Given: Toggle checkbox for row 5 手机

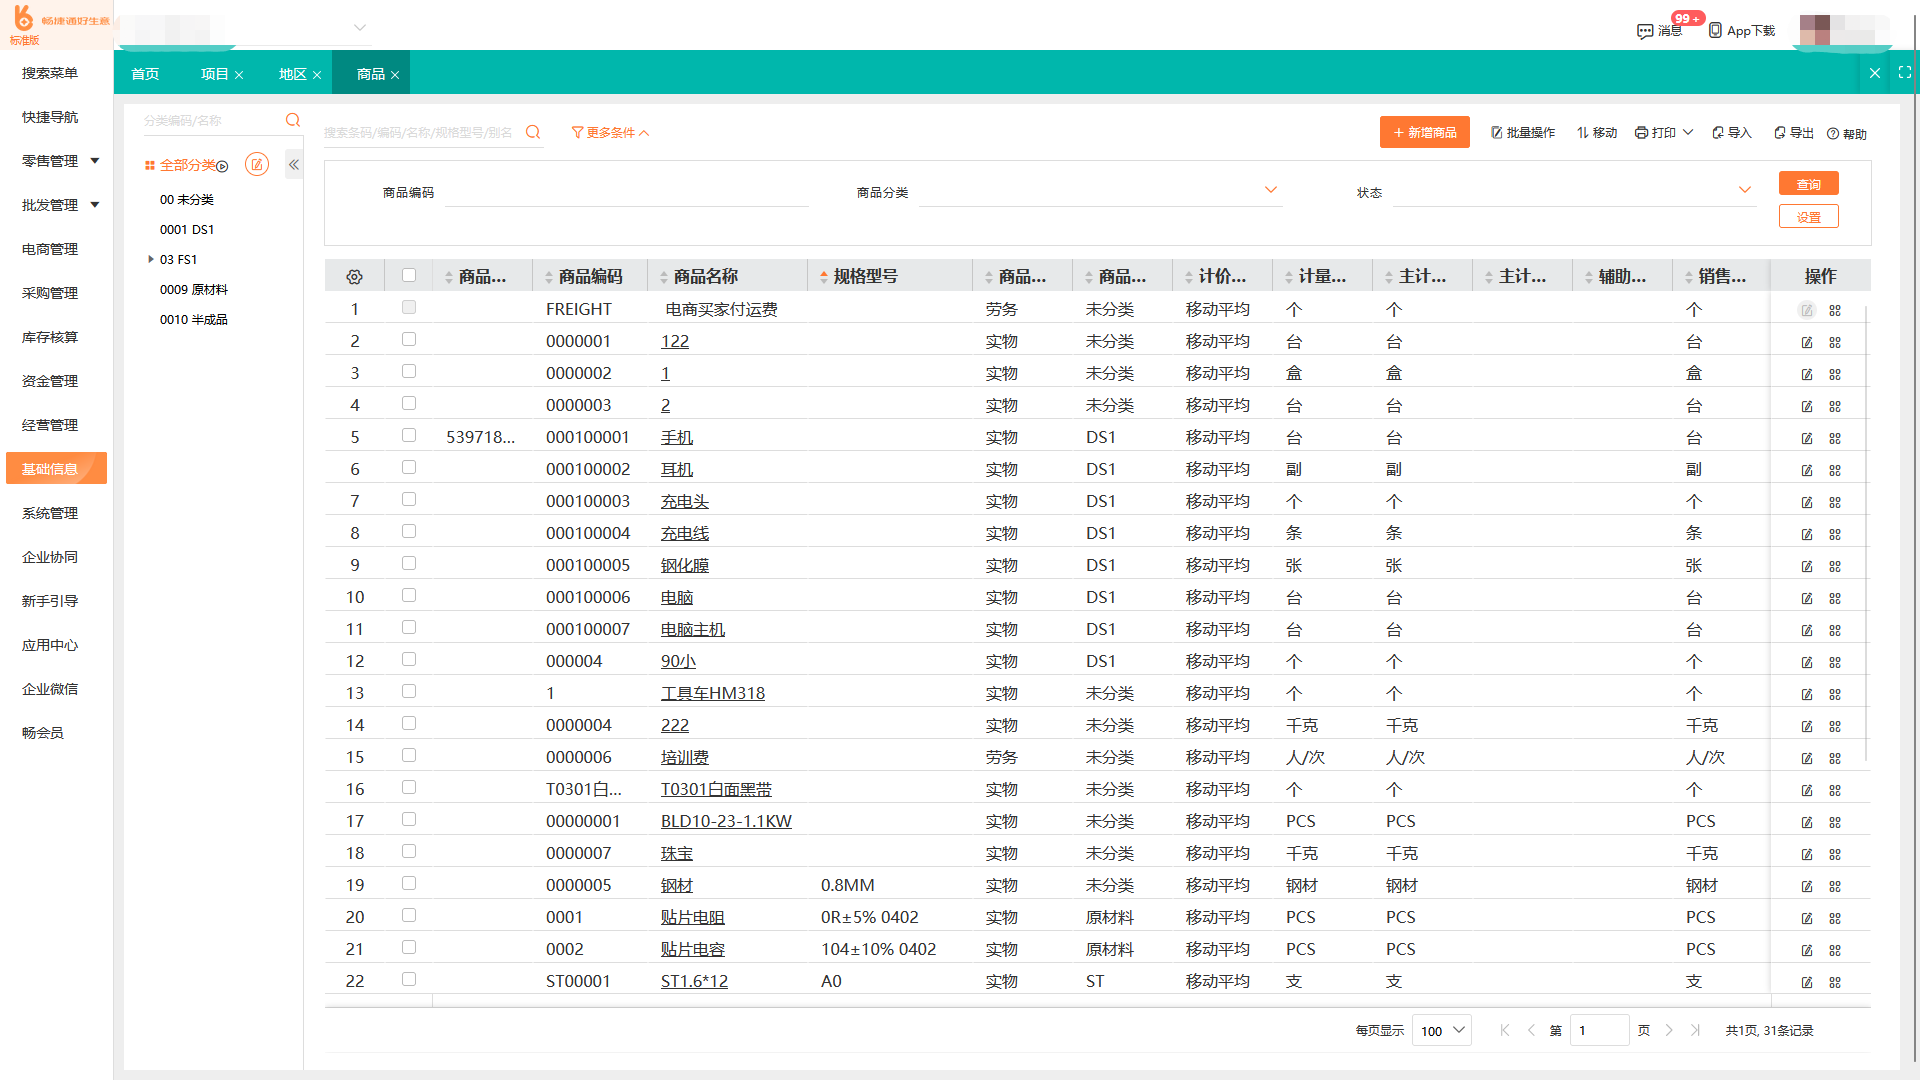Looking at the screenshot, I should pos(411,435).
